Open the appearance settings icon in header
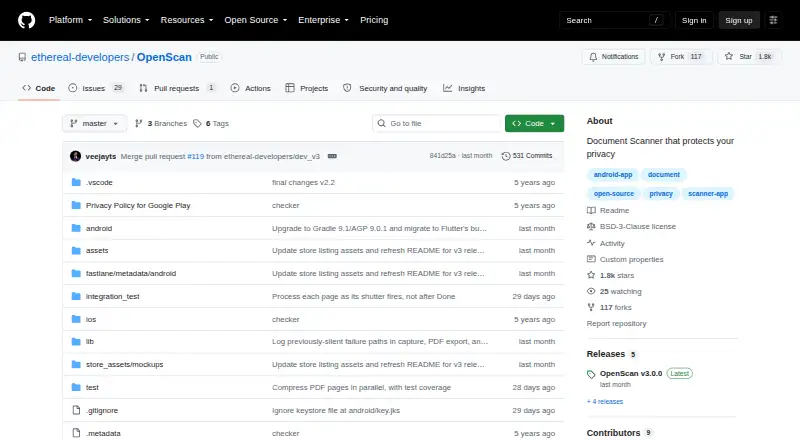The width and height of the screenshot is (800, 440). point(773,20)
